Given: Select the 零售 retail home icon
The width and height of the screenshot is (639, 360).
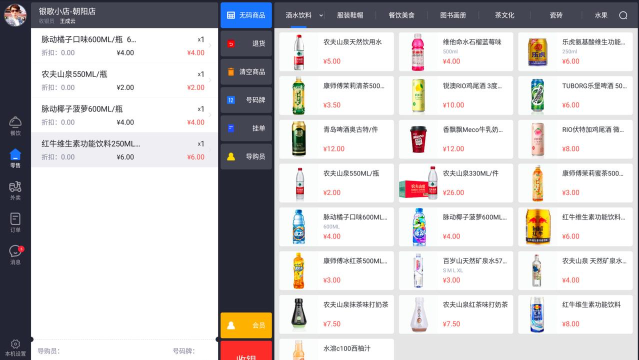Looking at the screenshot, I should [15, 158].
